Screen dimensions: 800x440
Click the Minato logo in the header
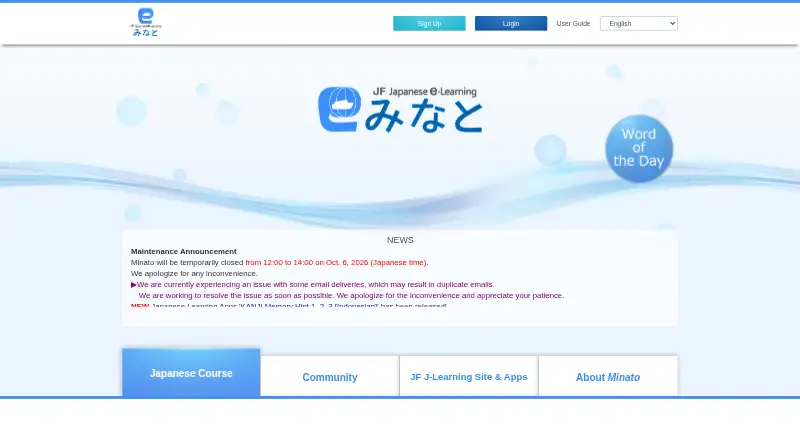(x=146, y=22)
